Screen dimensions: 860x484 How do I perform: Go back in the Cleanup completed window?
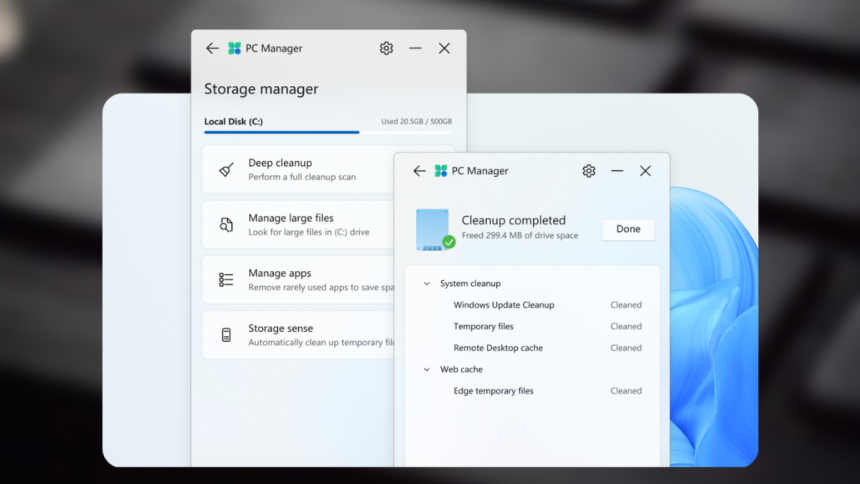click(419, 171)
